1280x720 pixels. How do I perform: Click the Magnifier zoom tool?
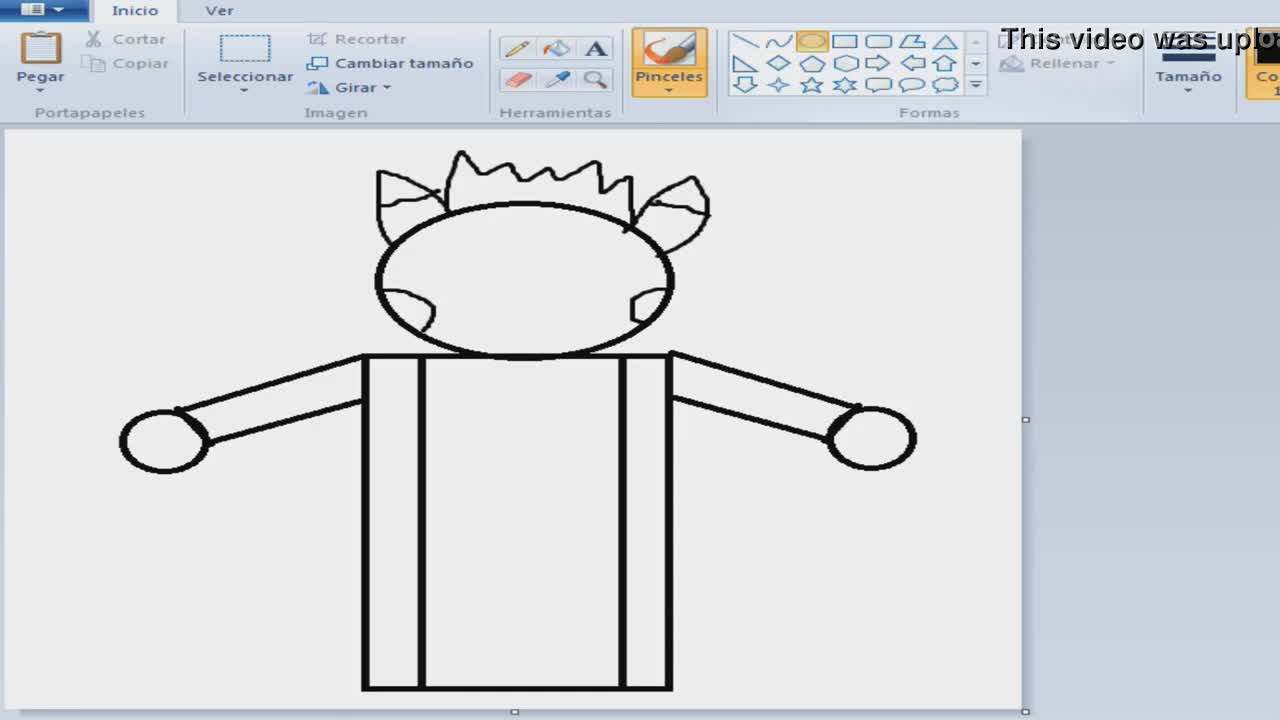click(596, 79)
